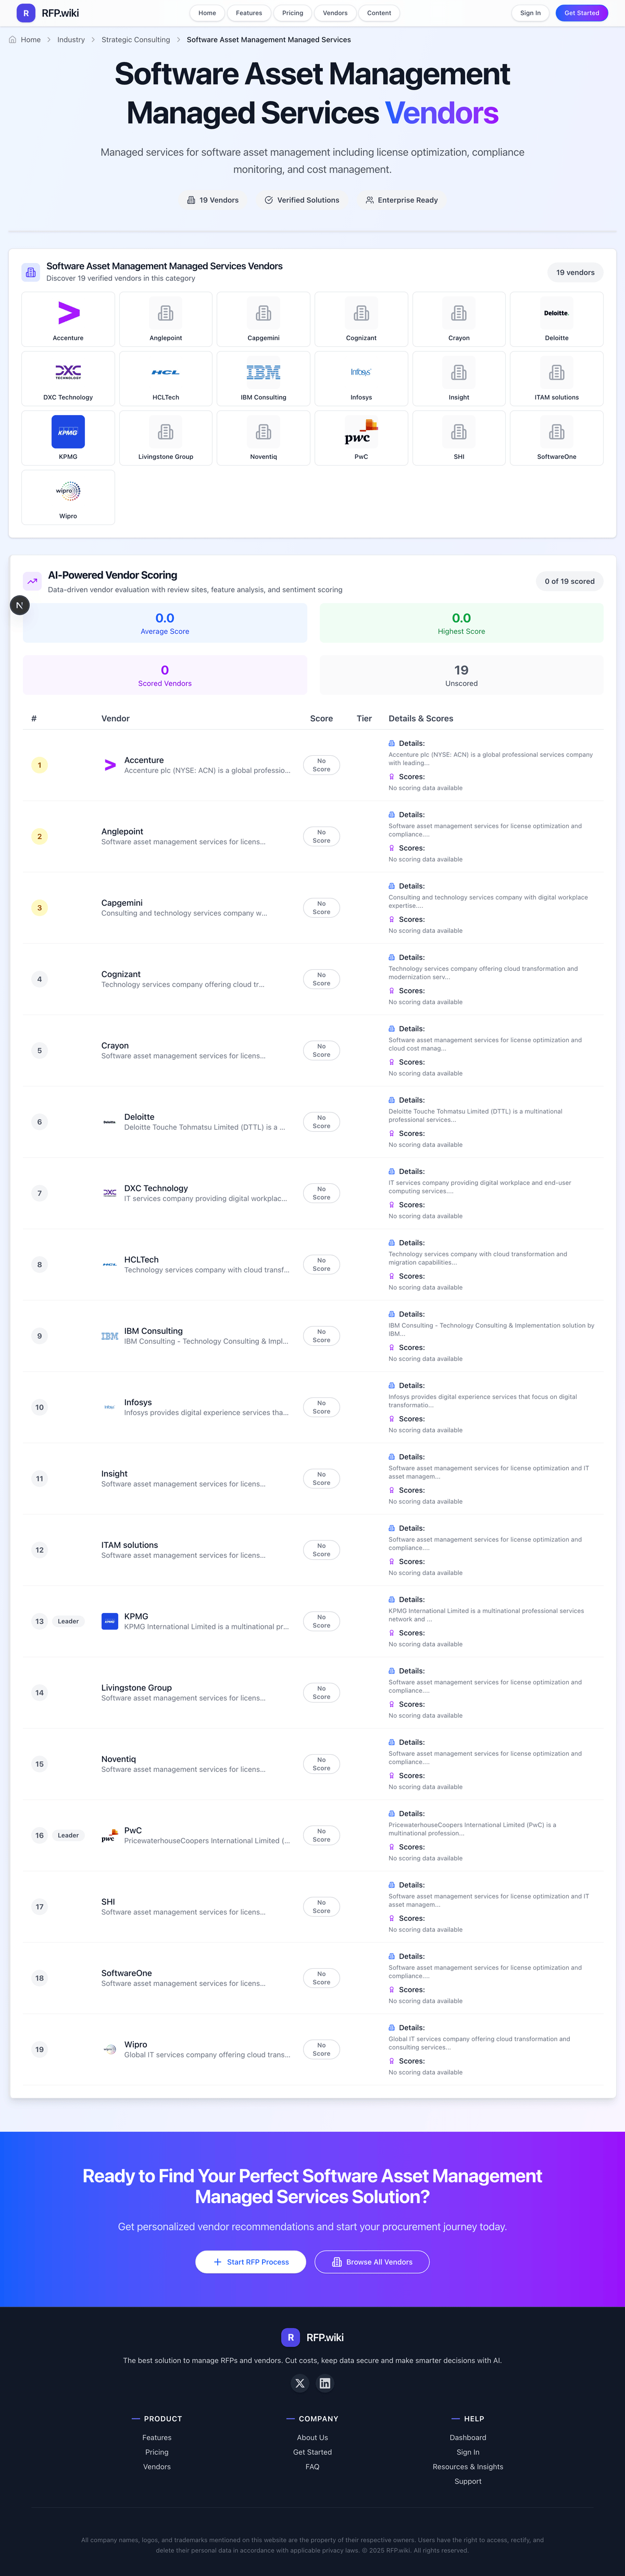Choose the IBM Consulting logo card
Screen dimensions: 625x2576
pos(263,378)
